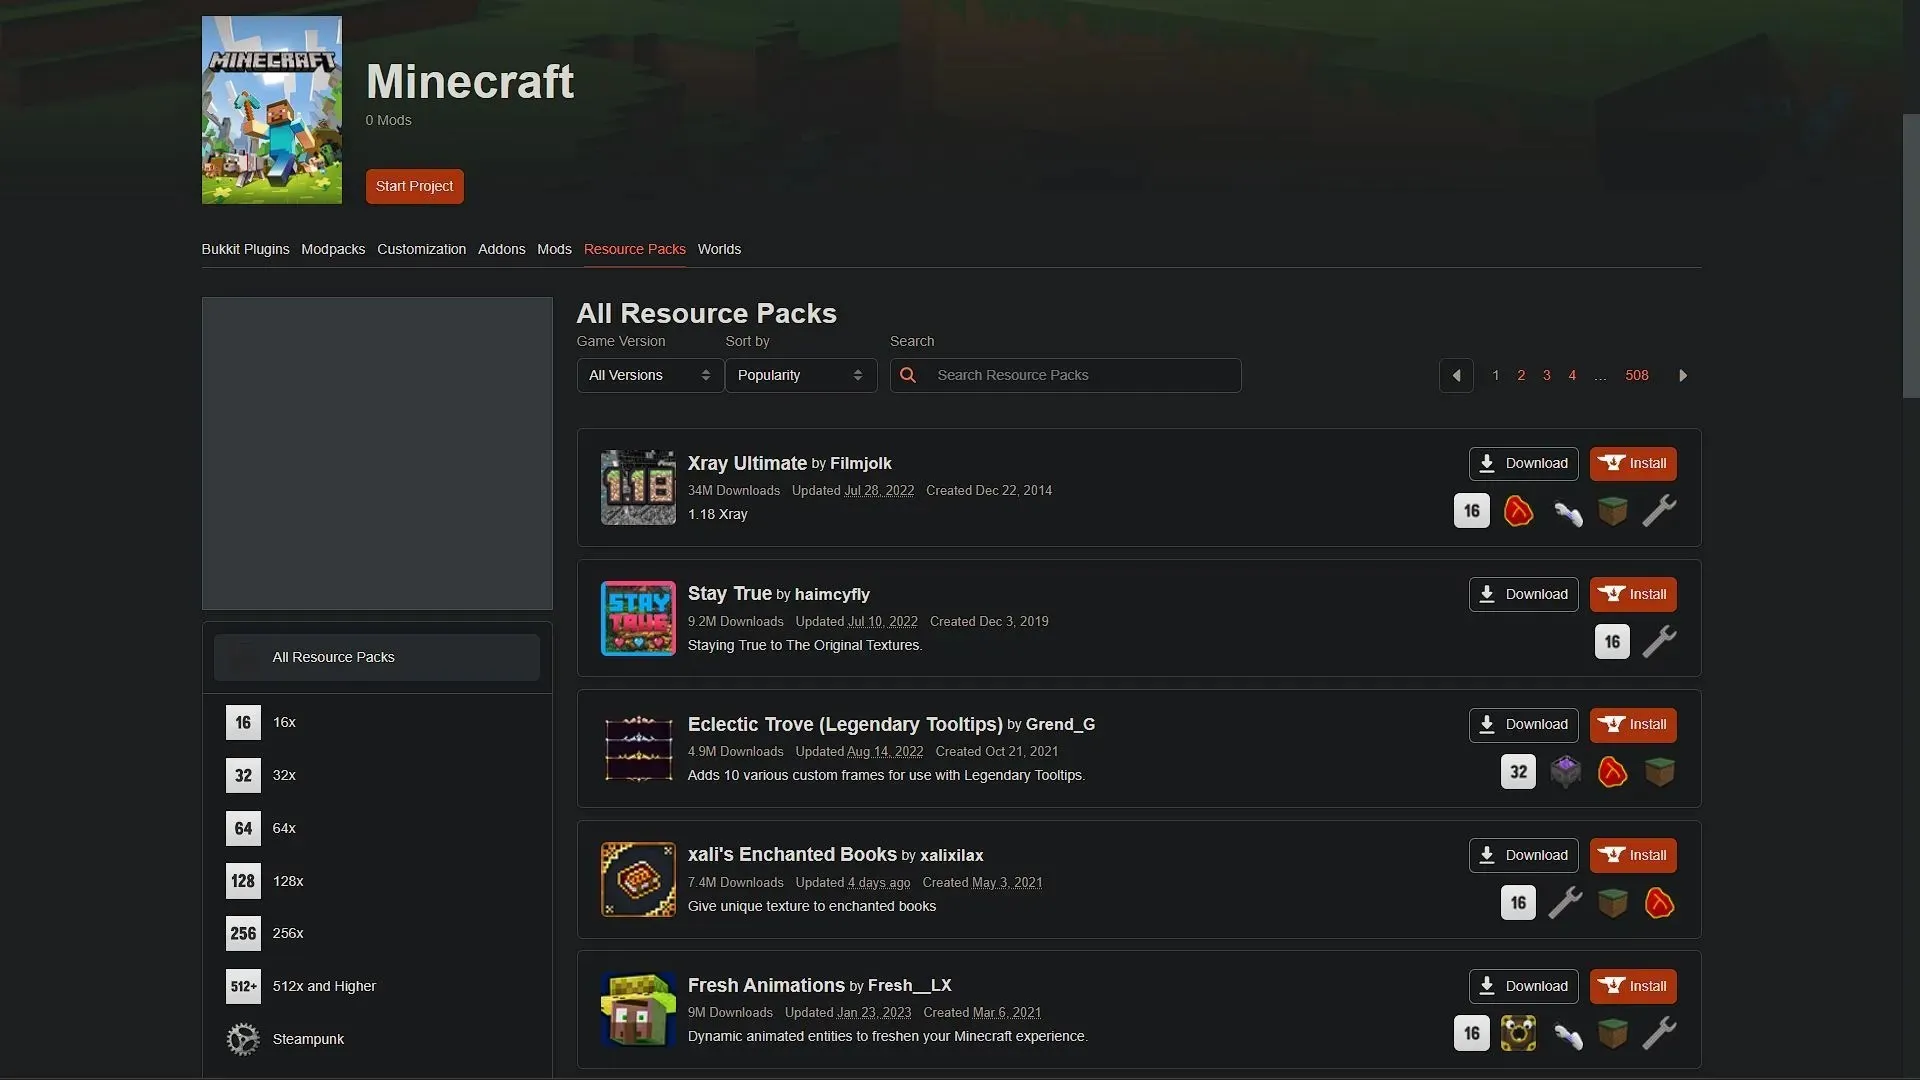
Task: Click the purple gem icon on Eclectic Trove
Action: 1565,770
